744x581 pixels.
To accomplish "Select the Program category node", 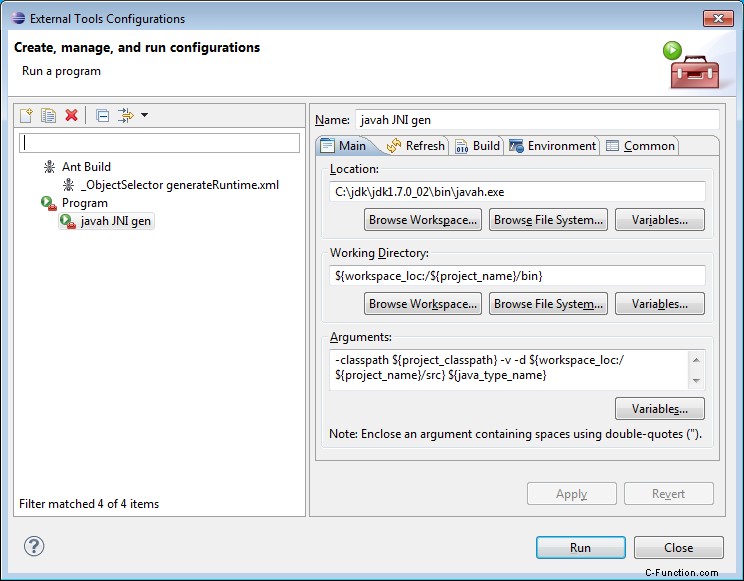I will (x=84, y=203).
